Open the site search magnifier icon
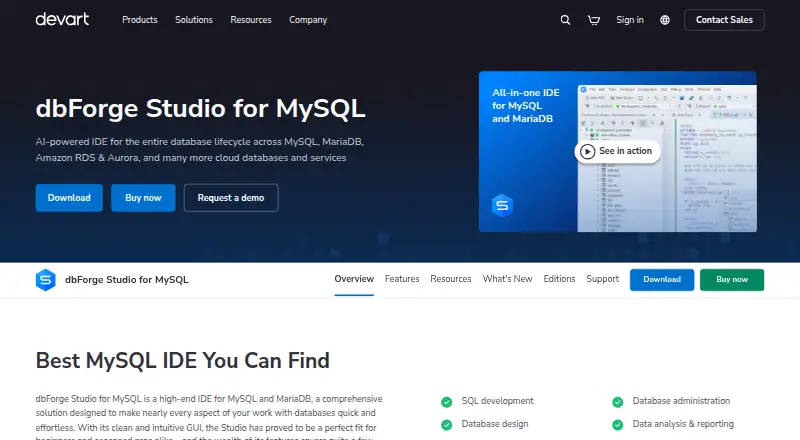 (565, 20)
